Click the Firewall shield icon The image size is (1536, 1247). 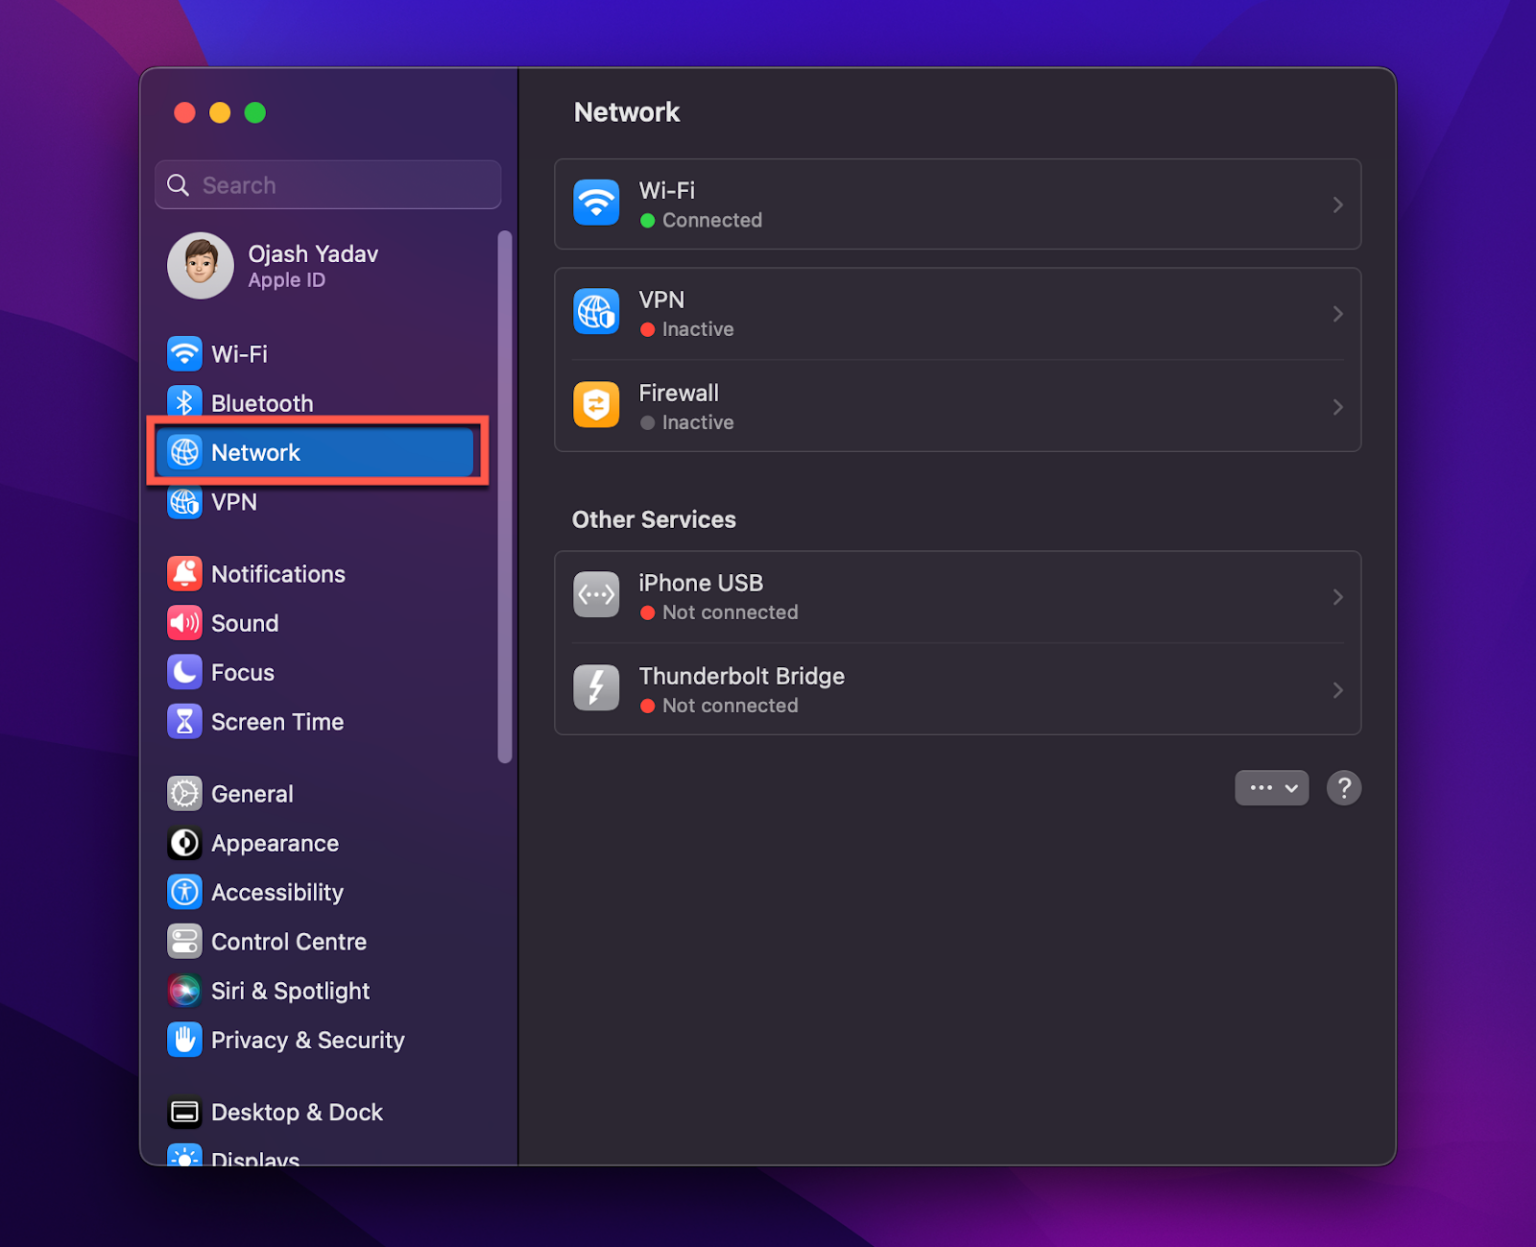[x=596, y=405]
